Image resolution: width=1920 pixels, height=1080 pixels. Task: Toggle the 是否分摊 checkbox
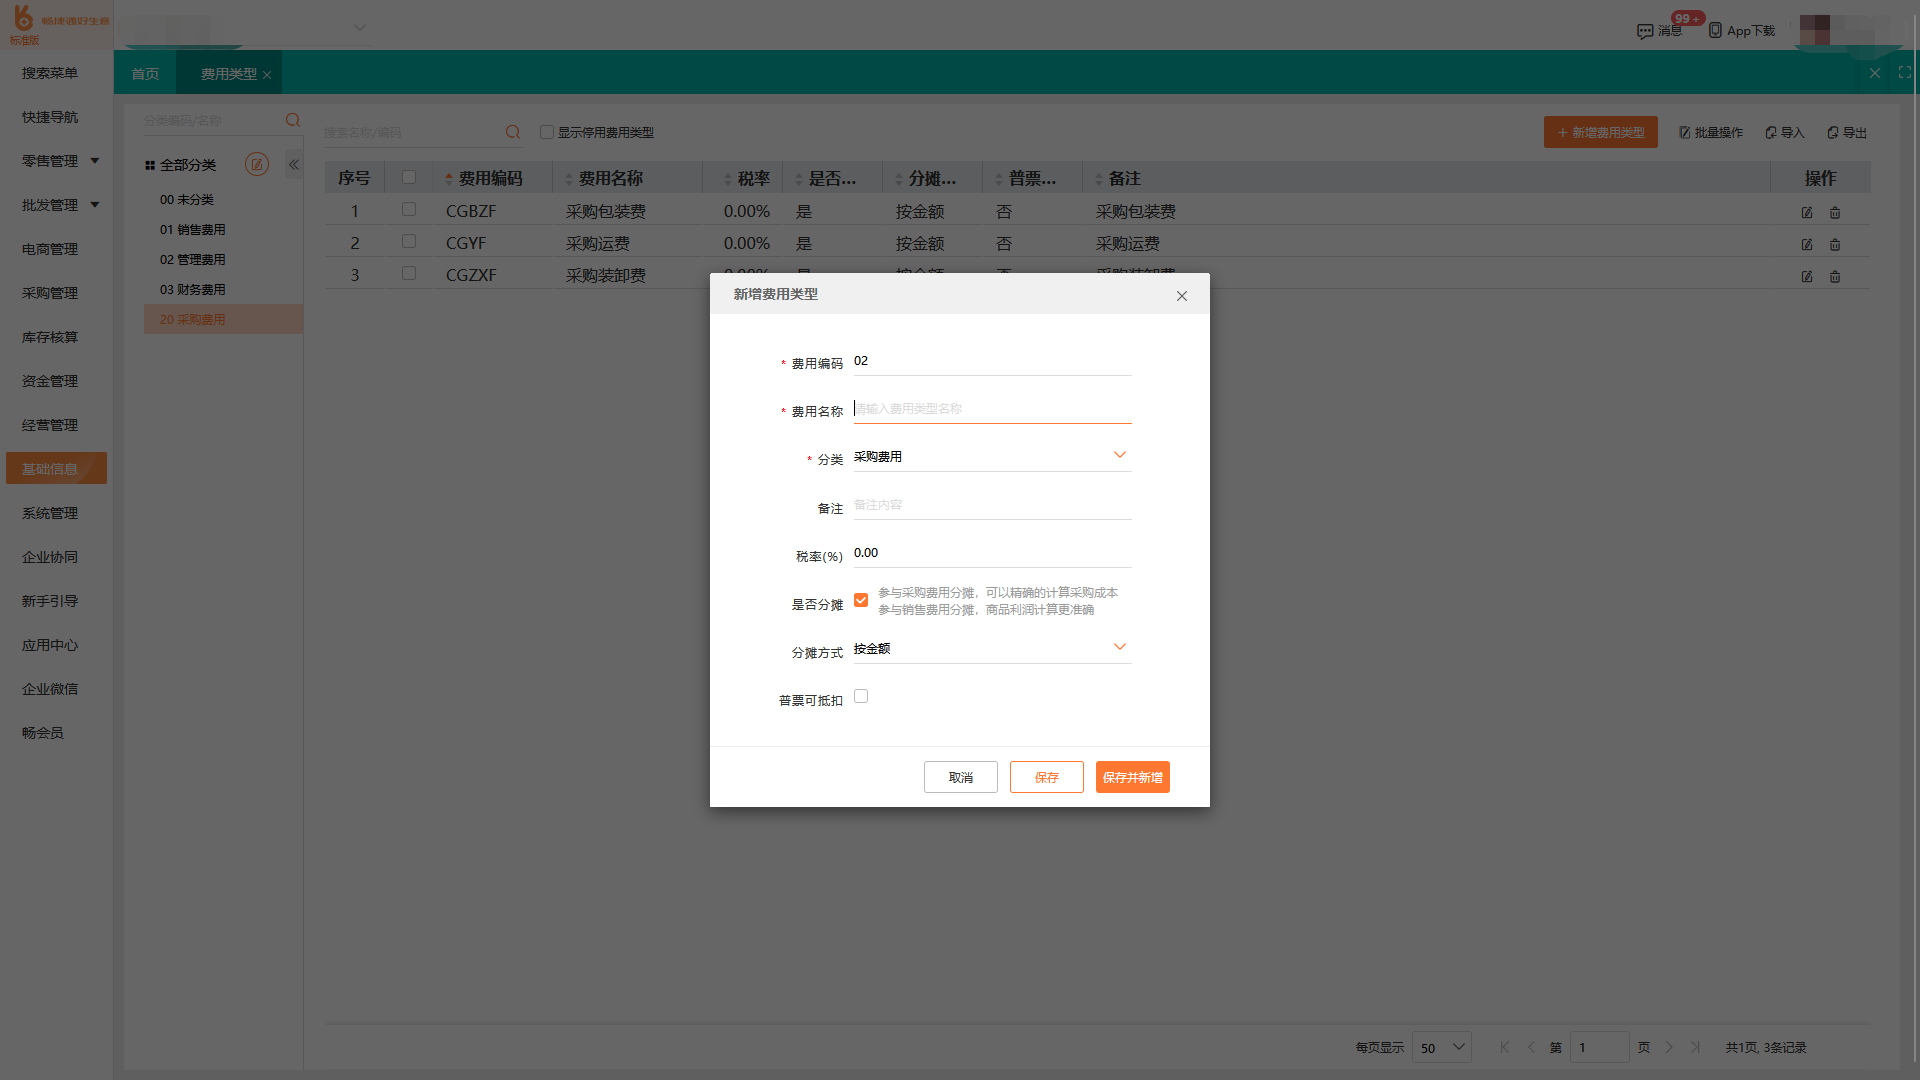[861, 601]
